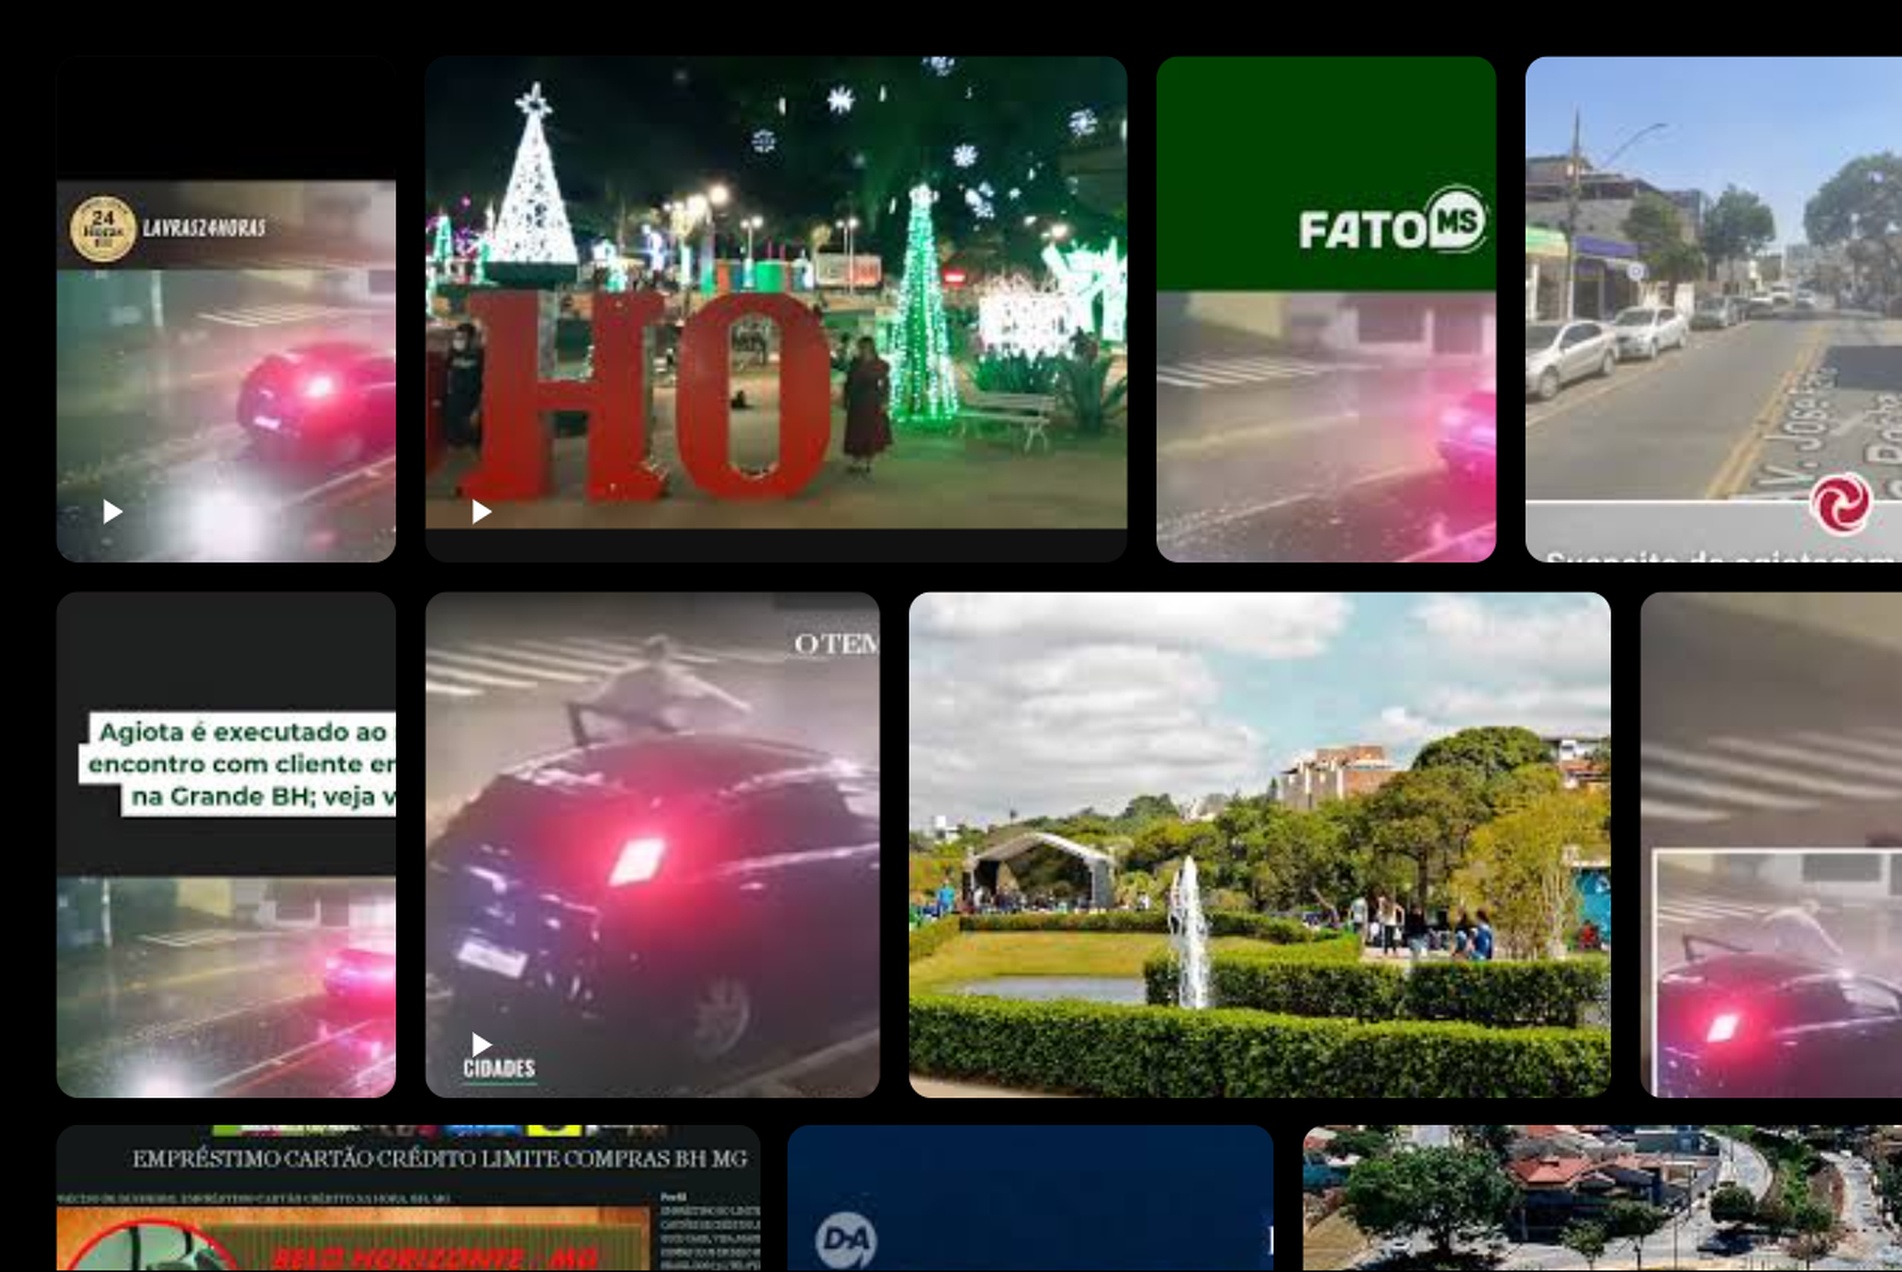Viewport: 1902px width, 1272px height.
Task: Click play icon on Christmas lights video
Action: (x=481, y=512)
